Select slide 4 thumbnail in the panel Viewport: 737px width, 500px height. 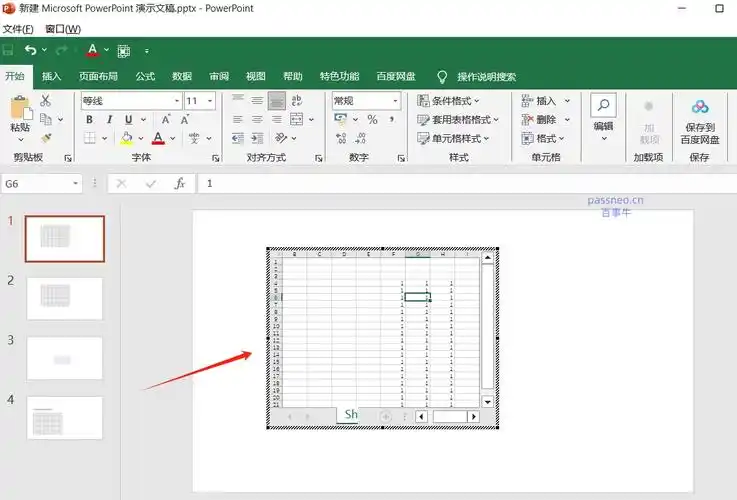64,417
